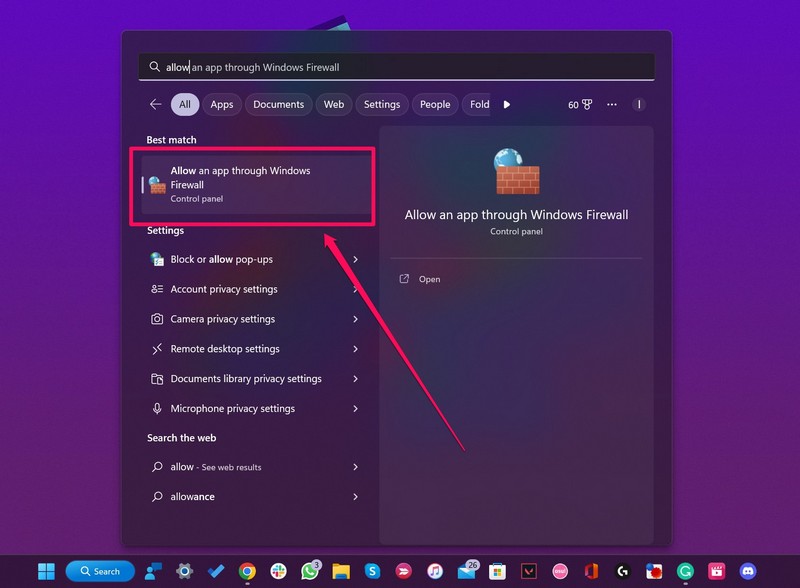Image resolution: width=800 pixels, height=588 pixels.
Task: Expand Block or allow pop-ups chevron
Action: point(356,259)
